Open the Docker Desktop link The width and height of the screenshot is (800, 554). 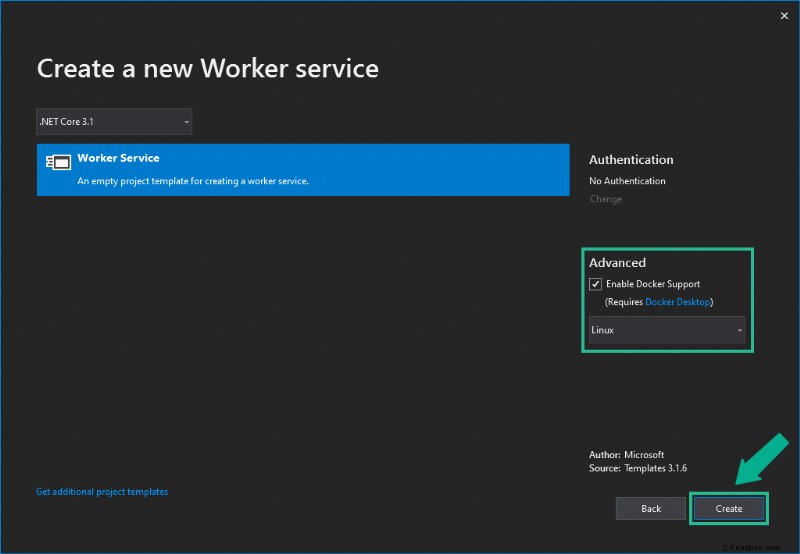(678, 302)
